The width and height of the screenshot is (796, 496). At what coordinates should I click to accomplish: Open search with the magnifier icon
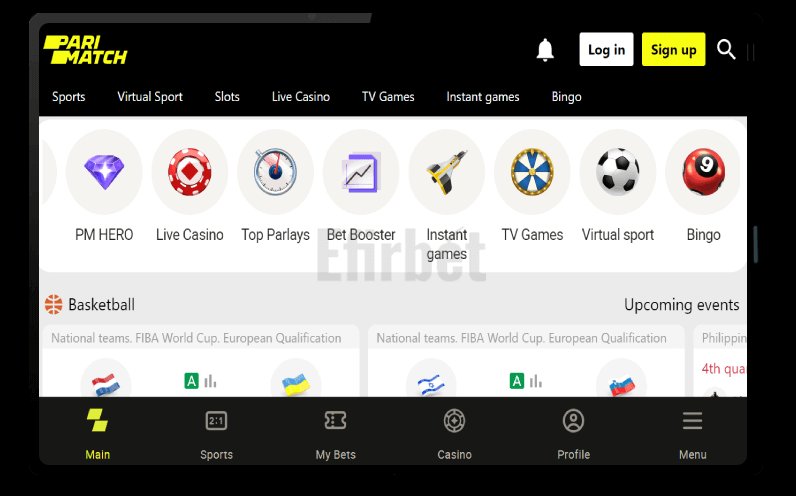(x=727, y=50)
